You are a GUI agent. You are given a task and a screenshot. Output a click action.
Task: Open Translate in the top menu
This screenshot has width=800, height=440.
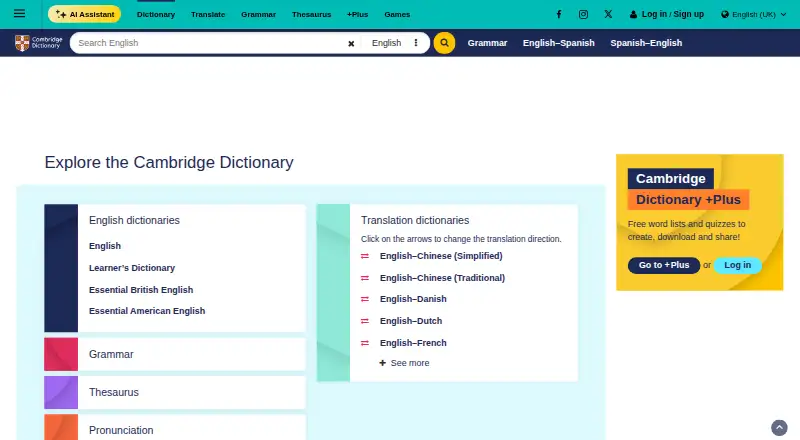click(x=208, y=14)
